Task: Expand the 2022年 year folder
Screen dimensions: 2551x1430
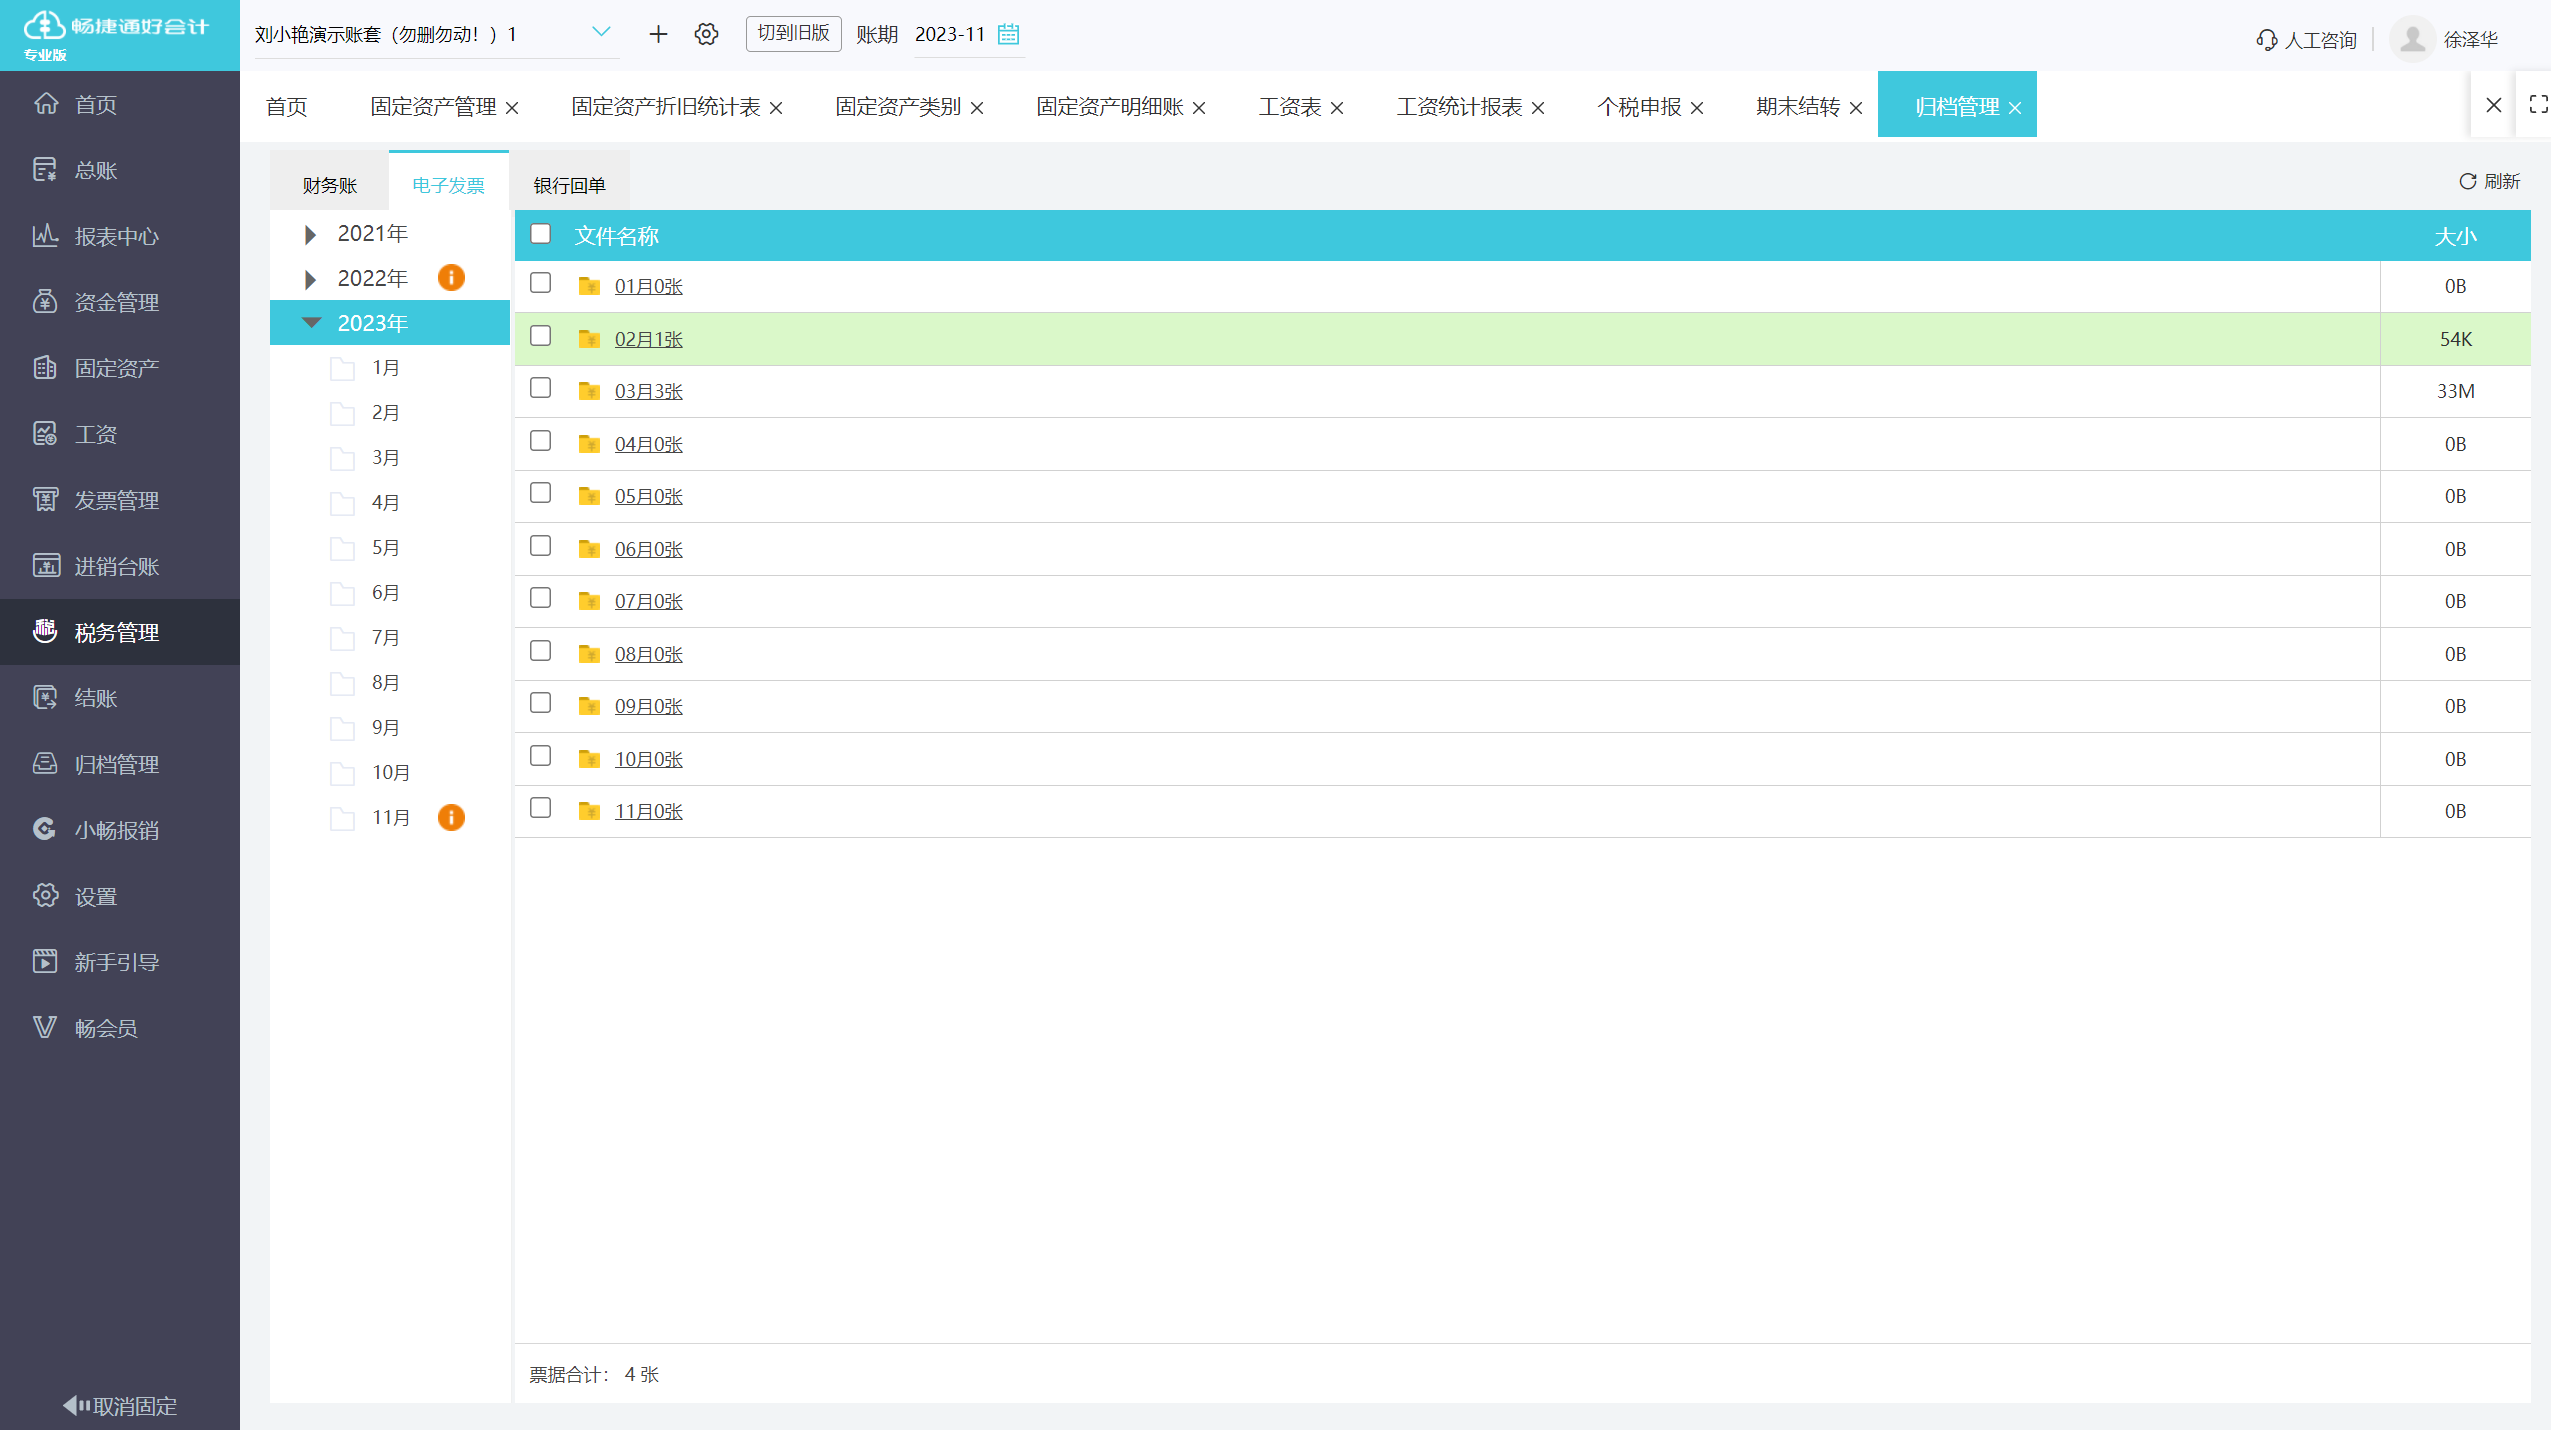Action: [308, 277]
